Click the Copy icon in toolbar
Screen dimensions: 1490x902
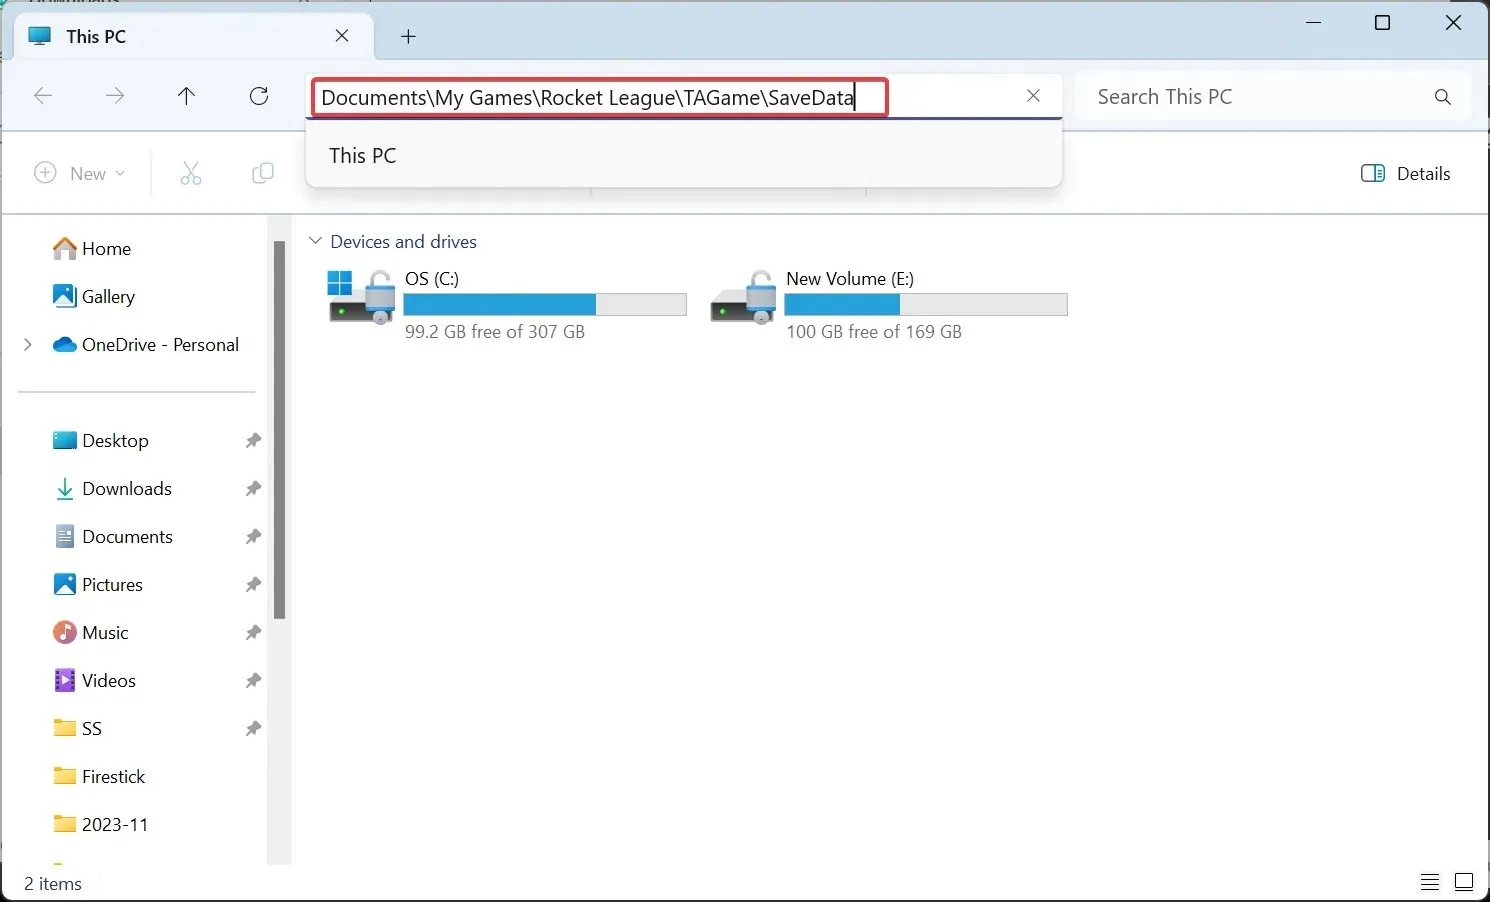click(263, 173)
